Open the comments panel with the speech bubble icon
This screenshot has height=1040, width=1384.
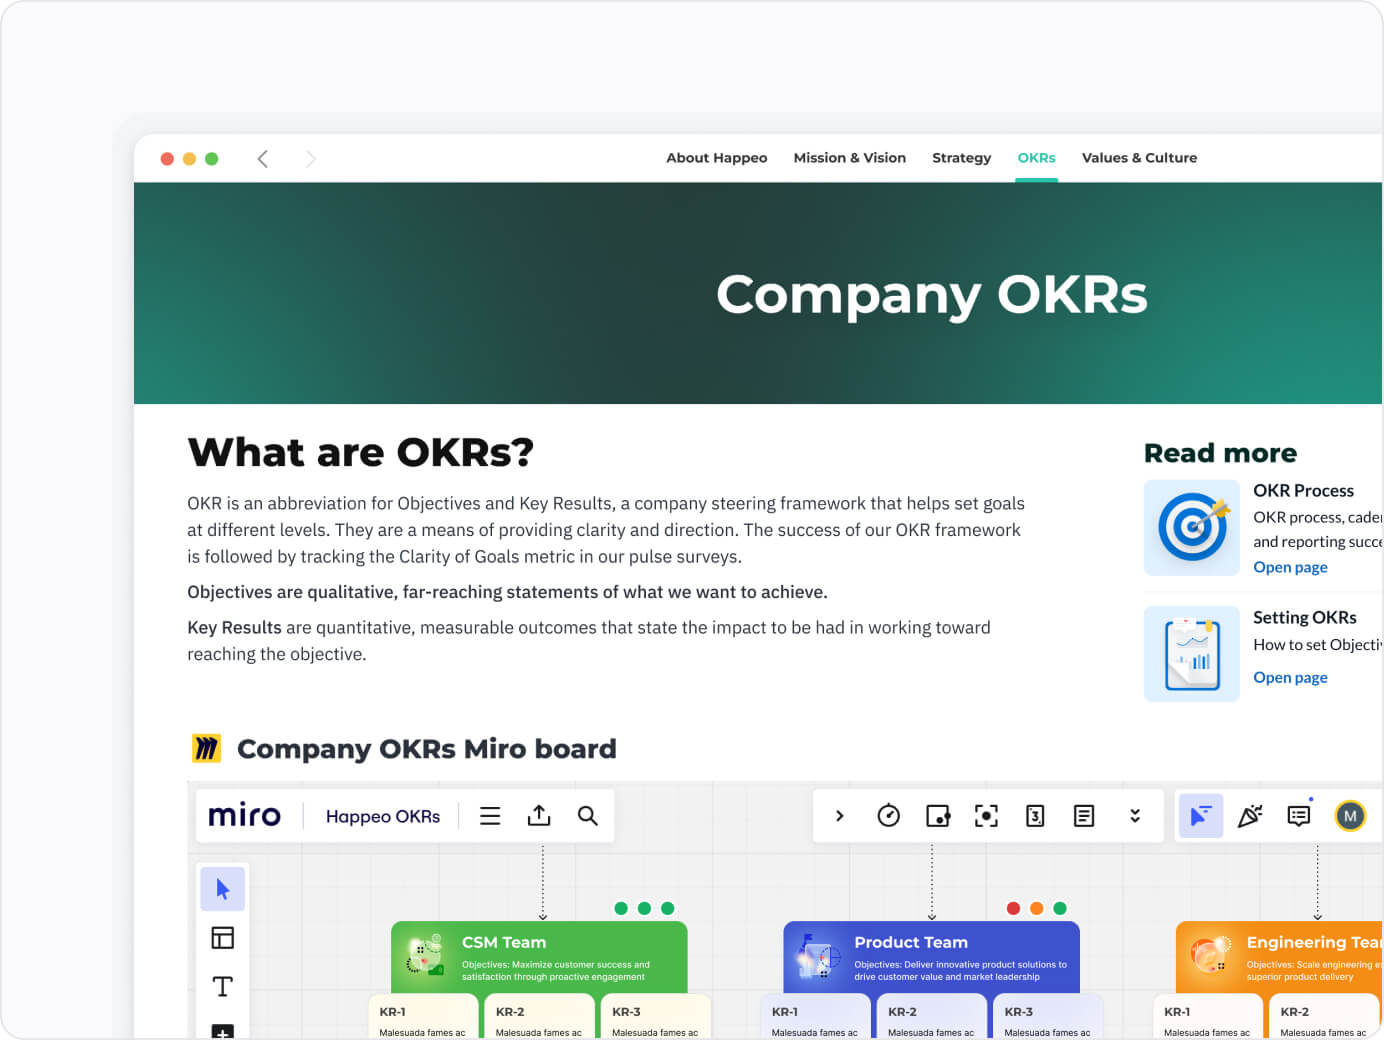click(1299, 817)
